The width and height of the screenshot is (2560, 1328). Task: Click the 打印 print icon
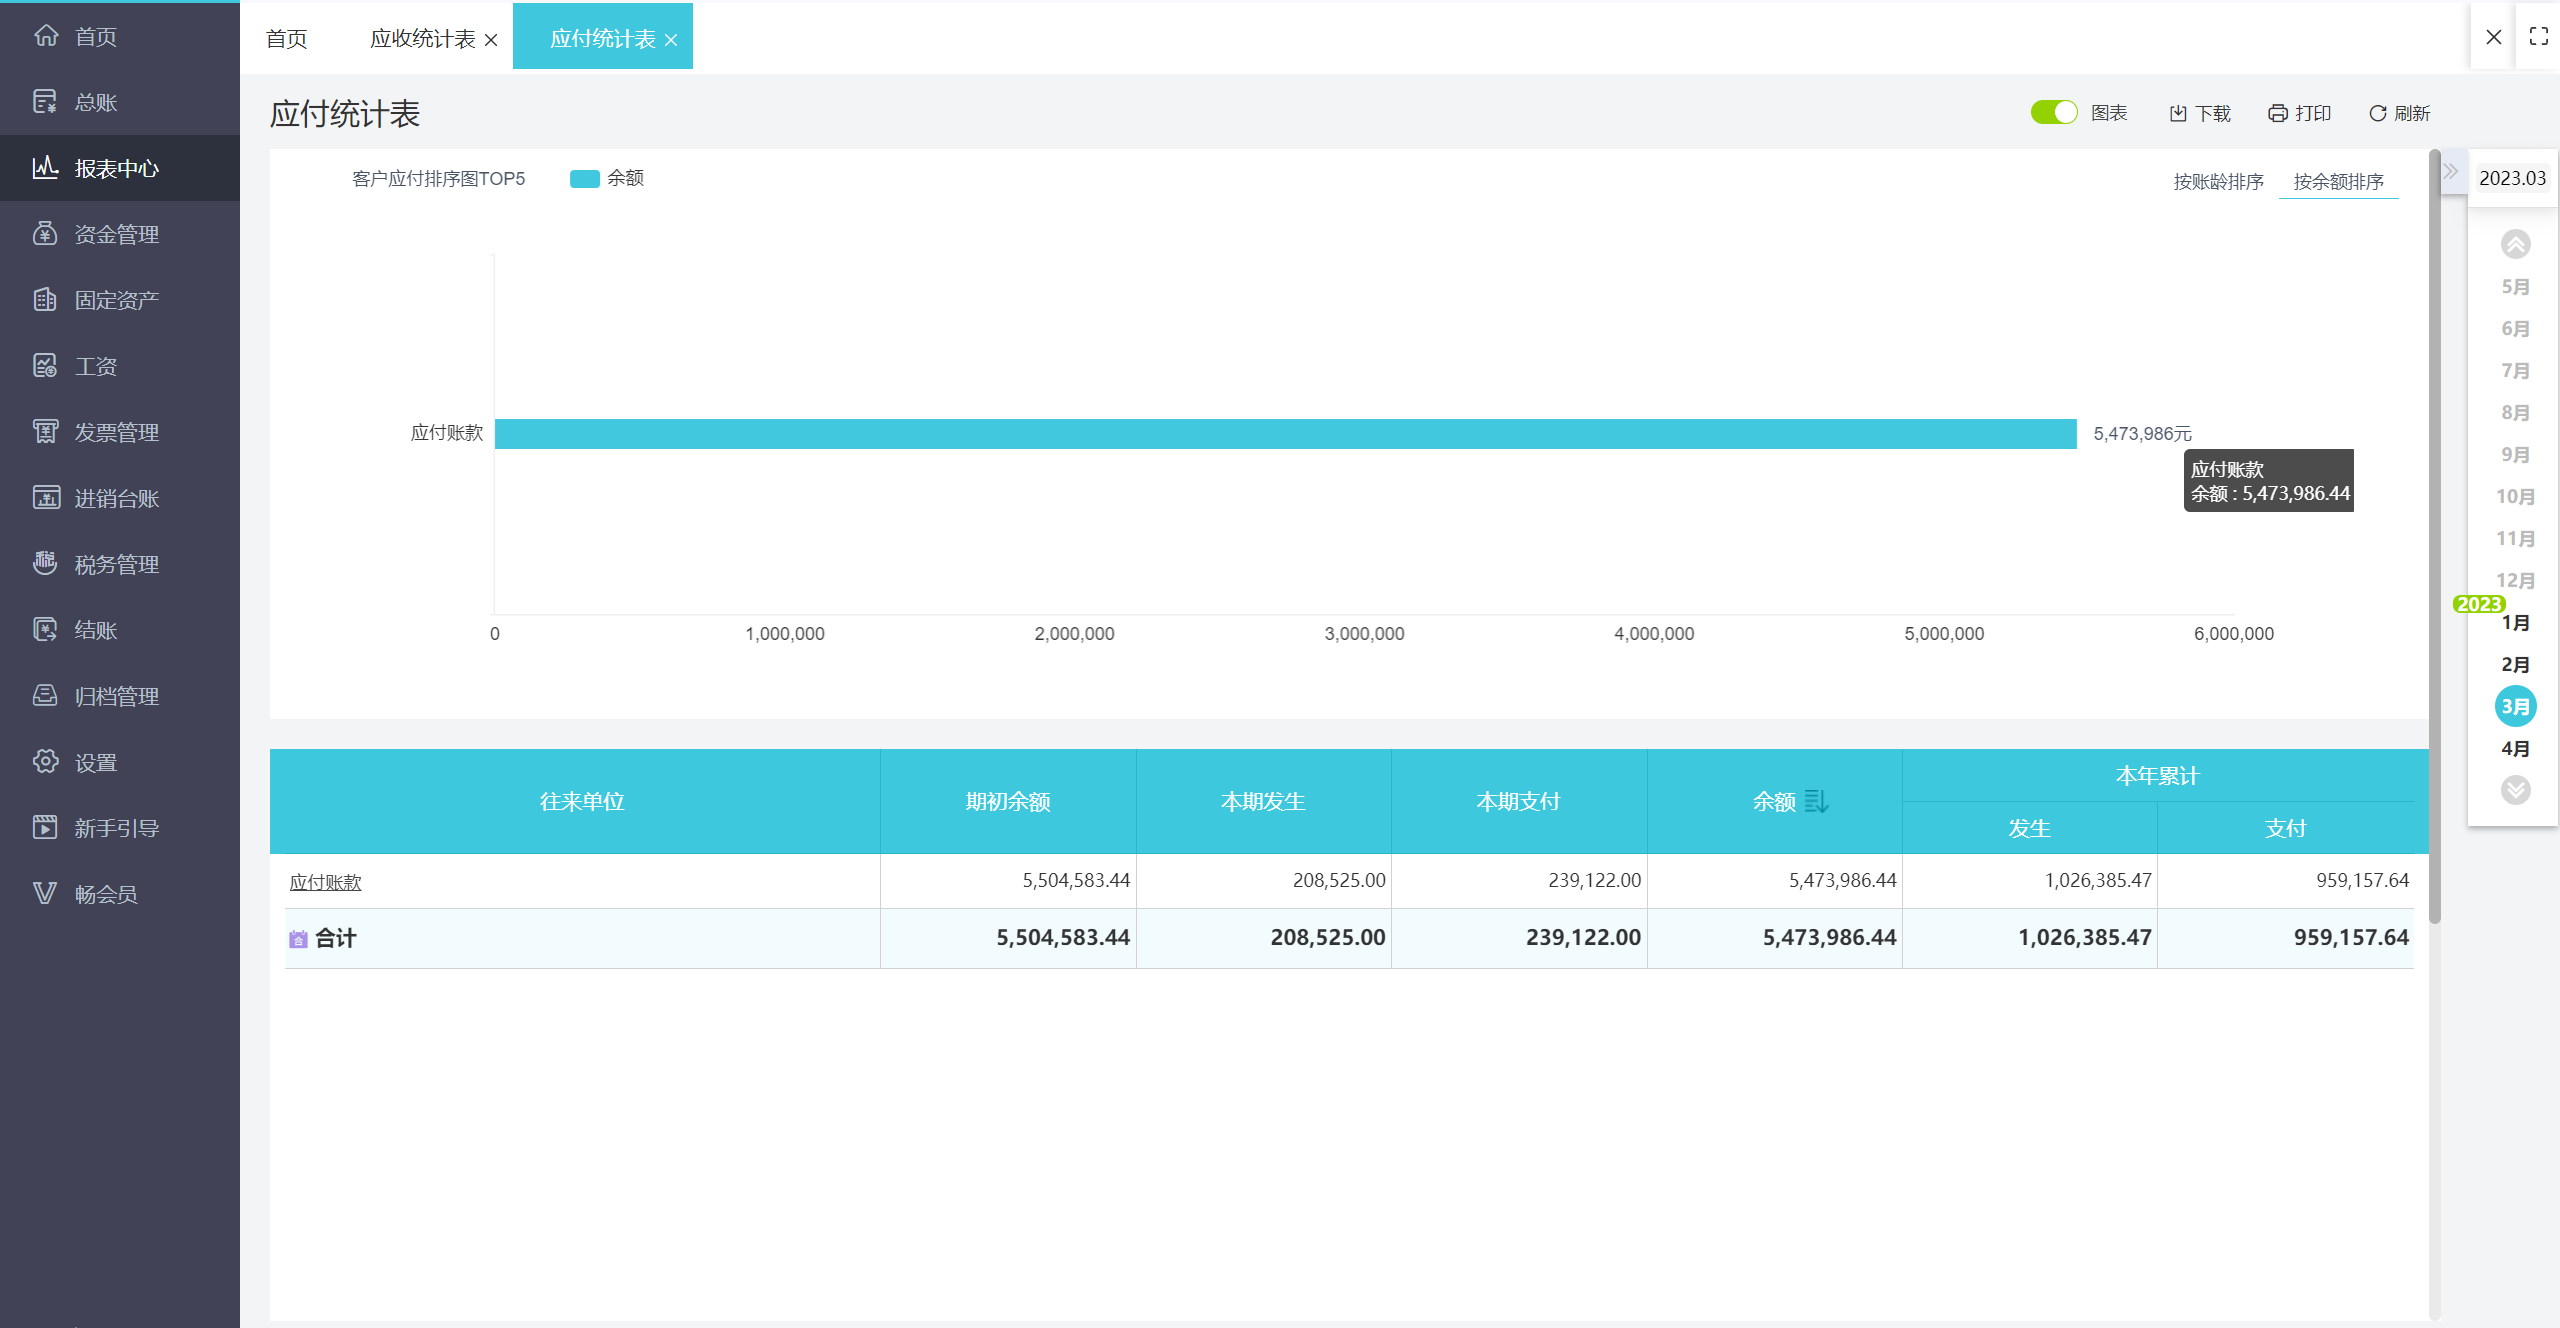(2298, 113)
